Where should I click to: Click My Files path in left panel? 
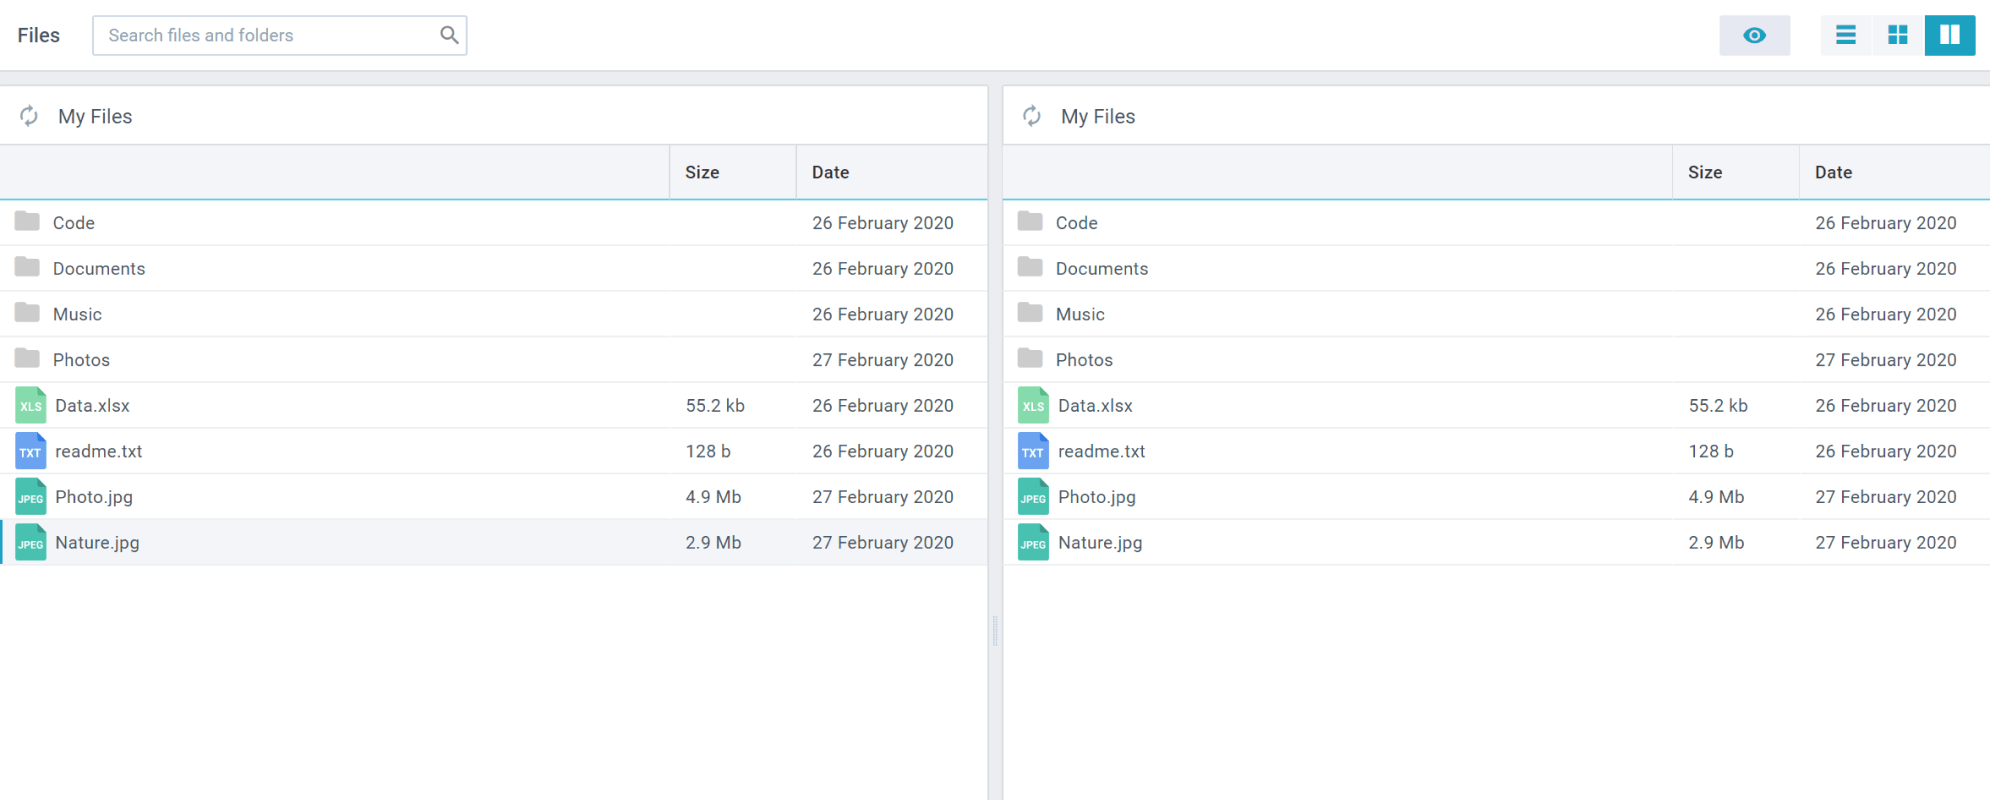click(95, 116)
